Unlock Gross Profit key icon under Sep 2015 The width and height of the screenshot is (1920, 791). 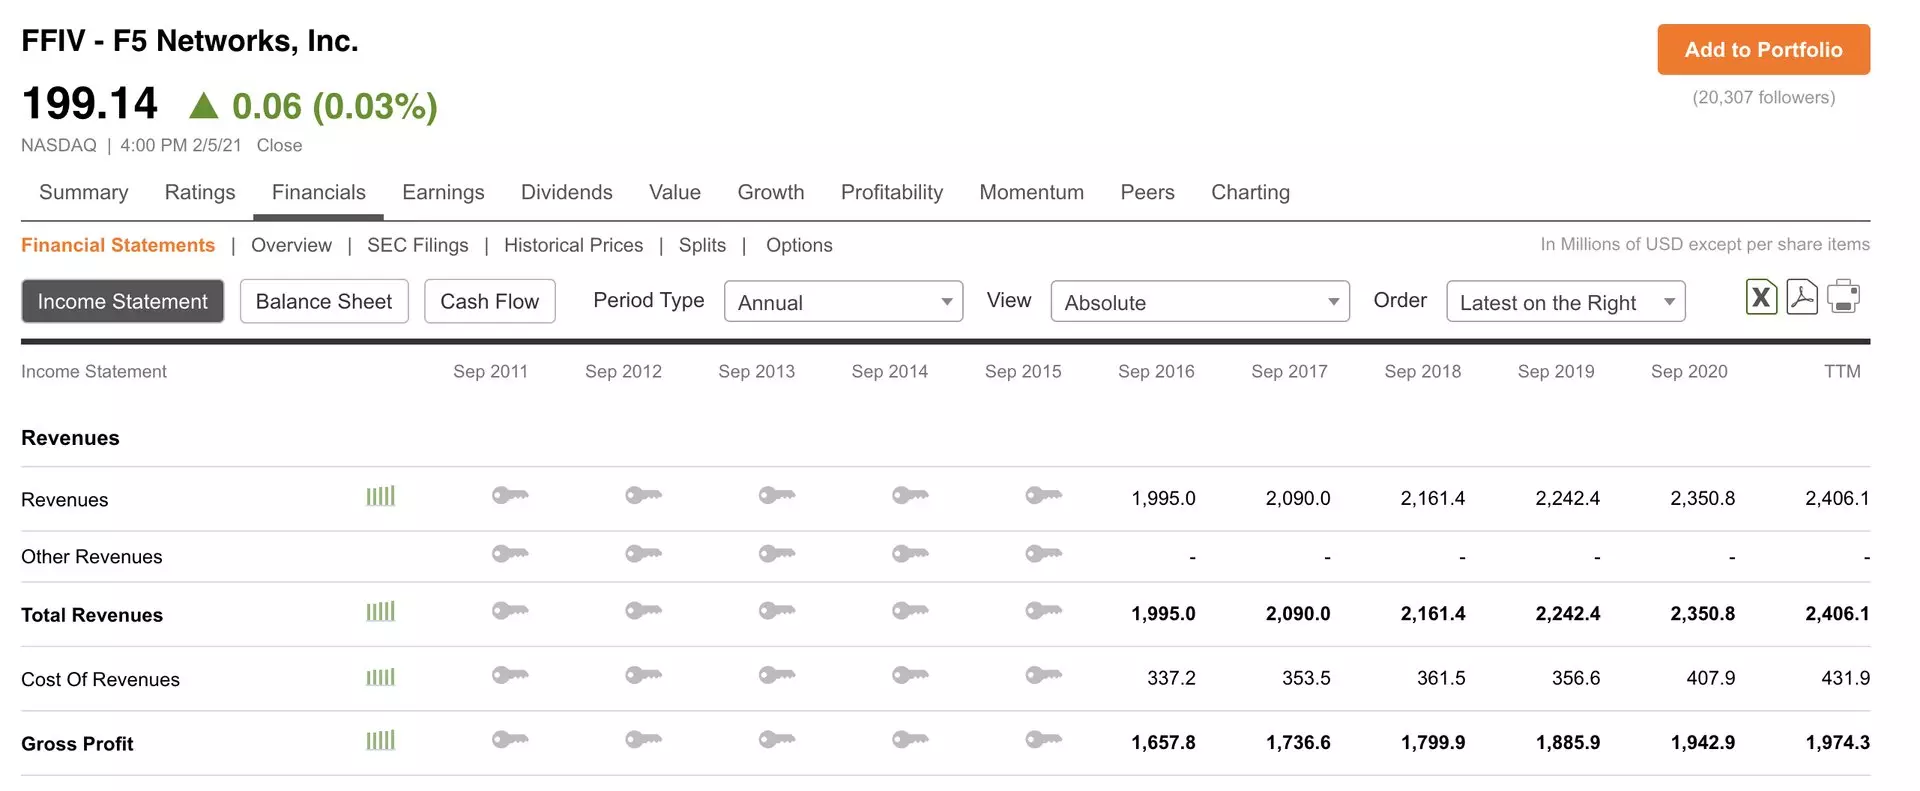[1043, 739]
